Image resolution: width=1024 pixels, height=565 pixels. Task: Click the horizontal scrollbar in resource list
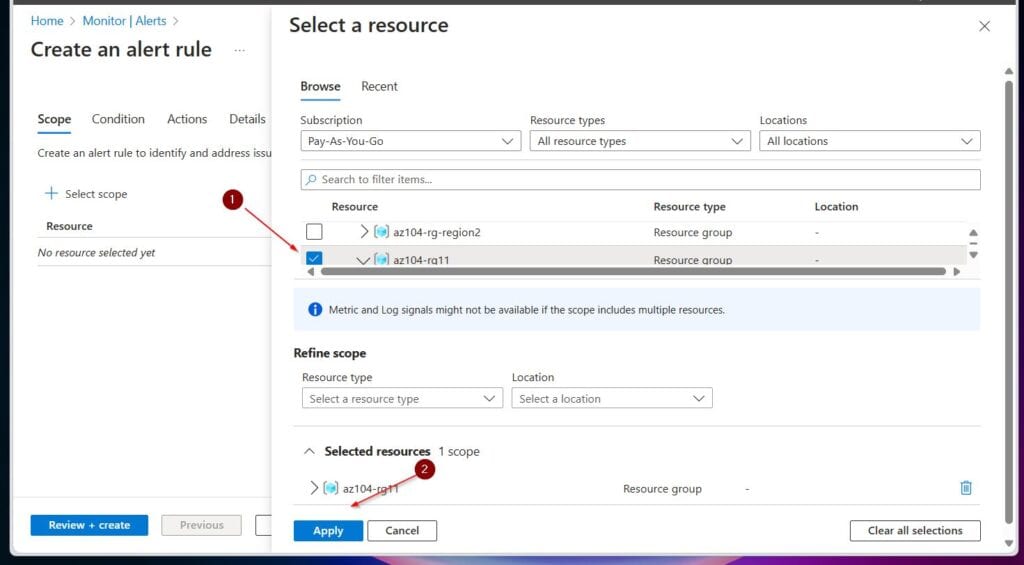633,271
